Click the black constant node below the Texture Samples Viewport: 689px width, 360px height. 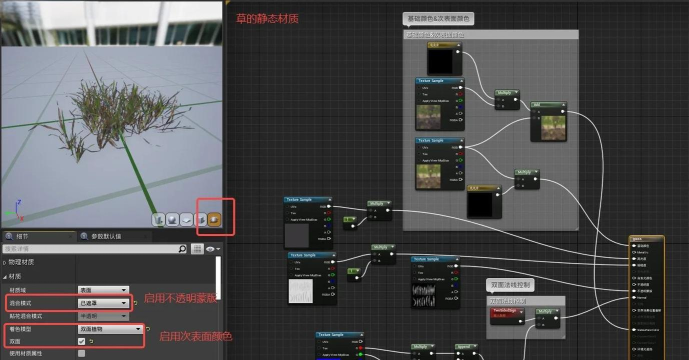[x=484, y=202]
